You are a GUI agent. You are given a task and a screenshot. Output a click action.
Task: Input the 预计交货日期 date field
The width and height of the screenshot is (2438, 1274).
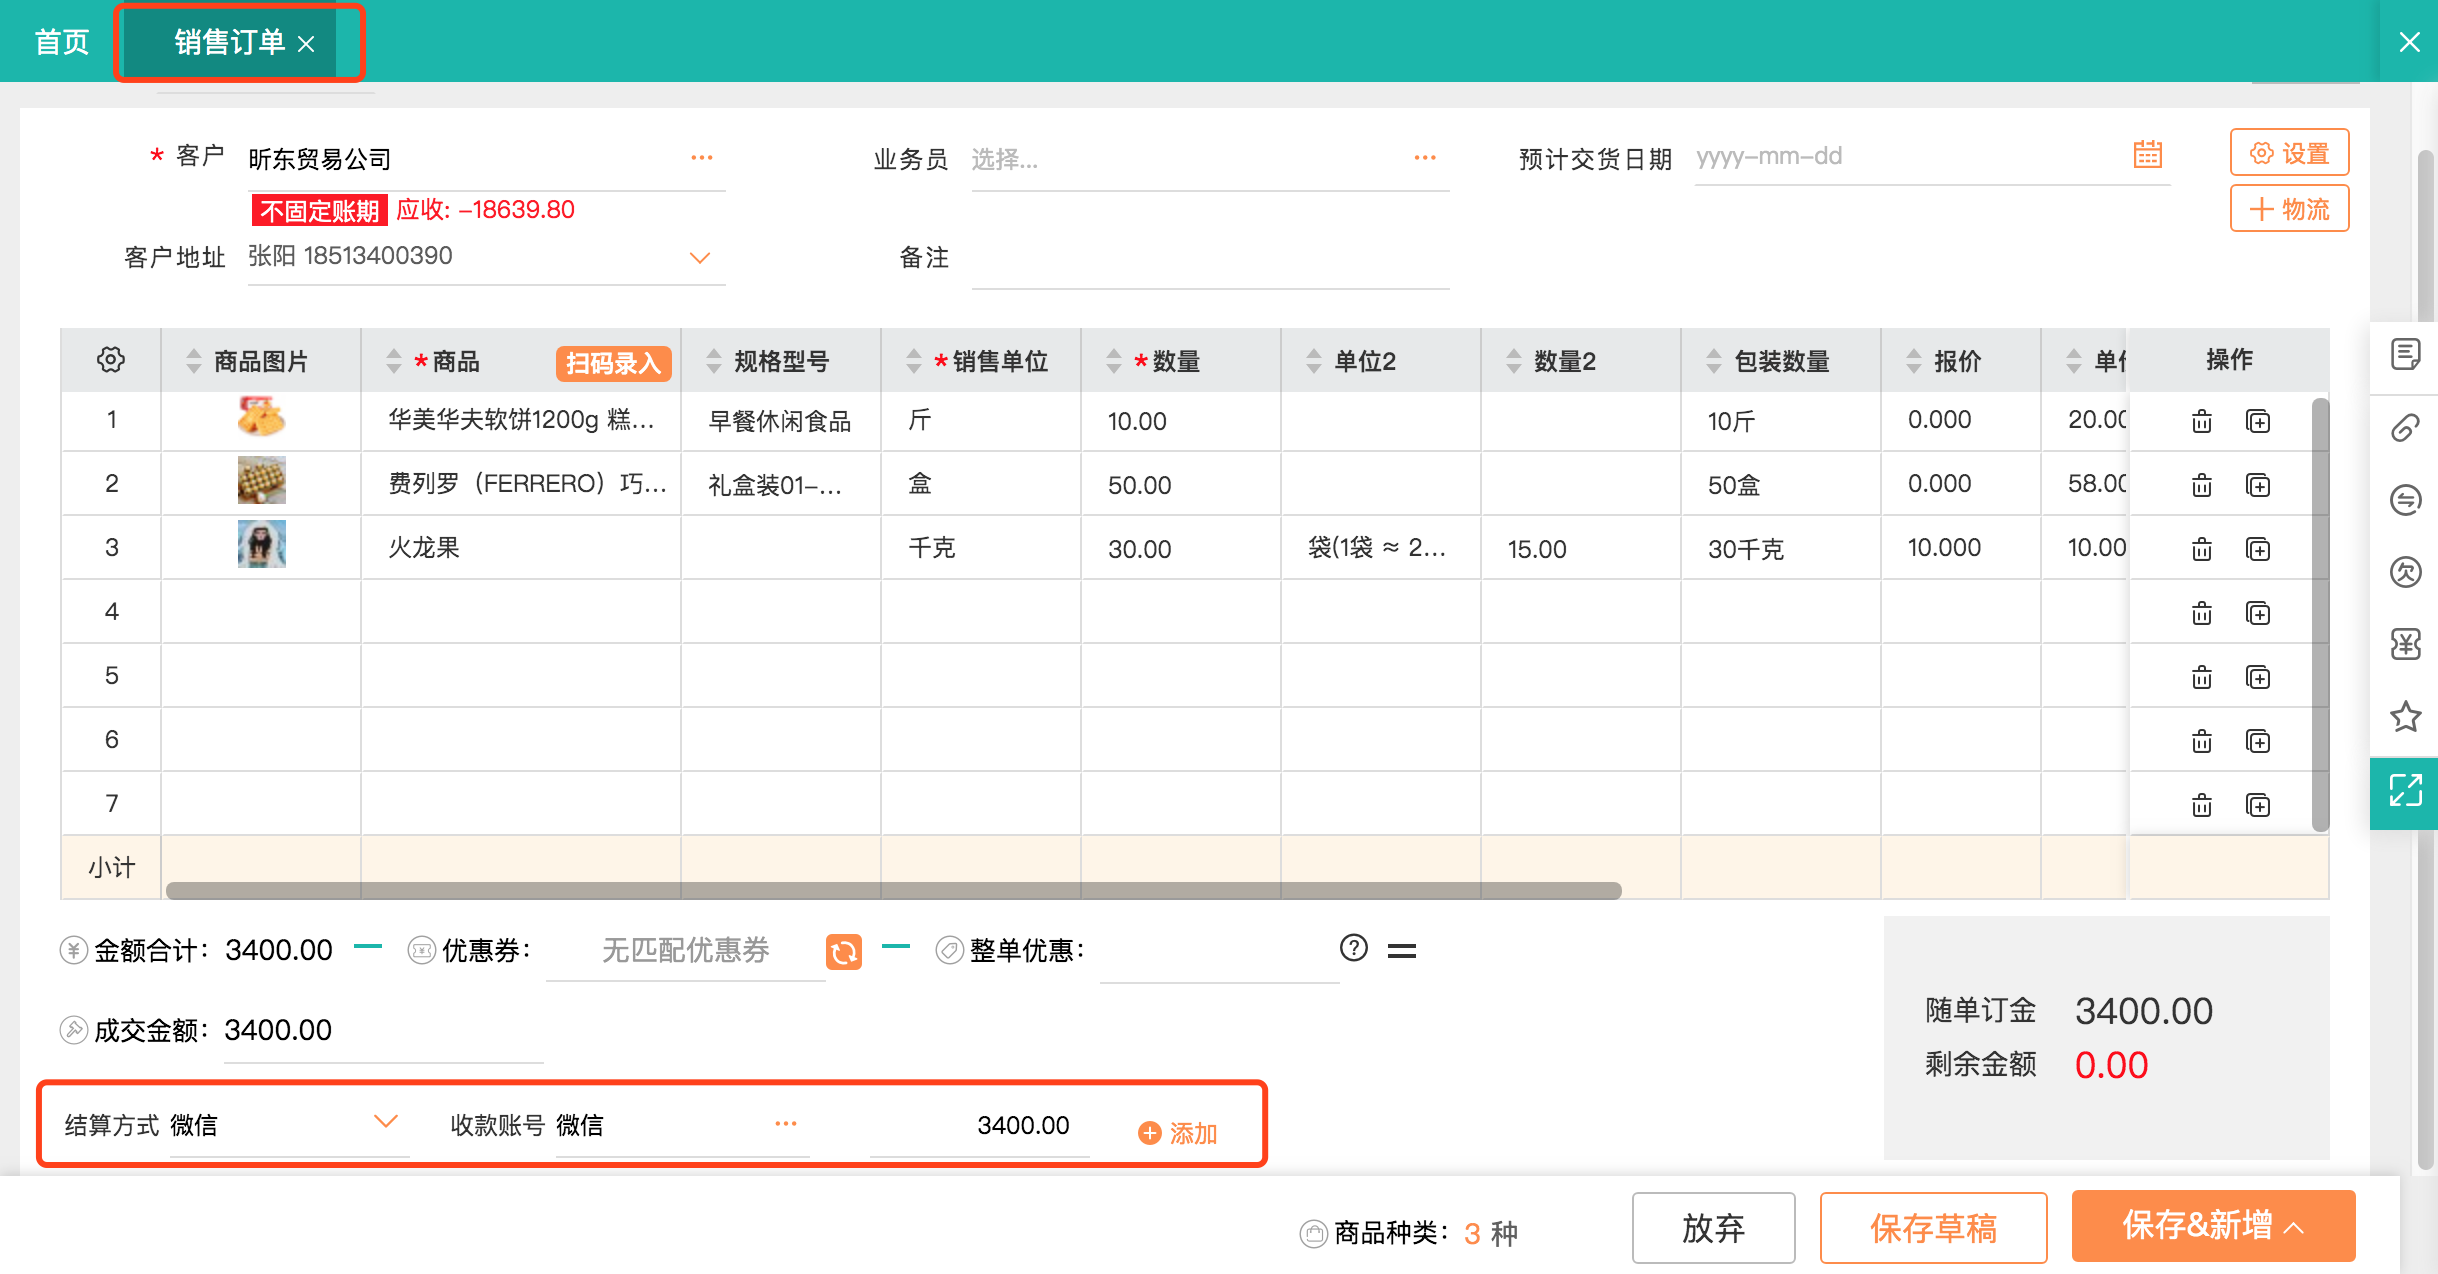[x=1903, y=156]
